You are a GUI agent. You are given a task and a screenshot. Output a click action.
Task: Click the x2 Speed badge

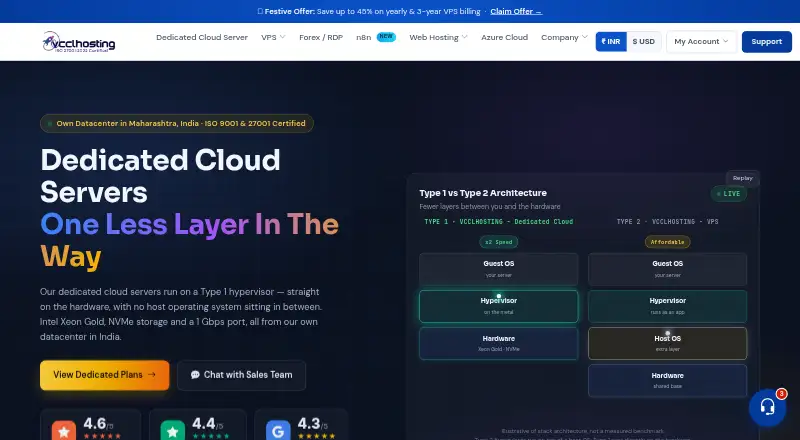pos(498,242)
